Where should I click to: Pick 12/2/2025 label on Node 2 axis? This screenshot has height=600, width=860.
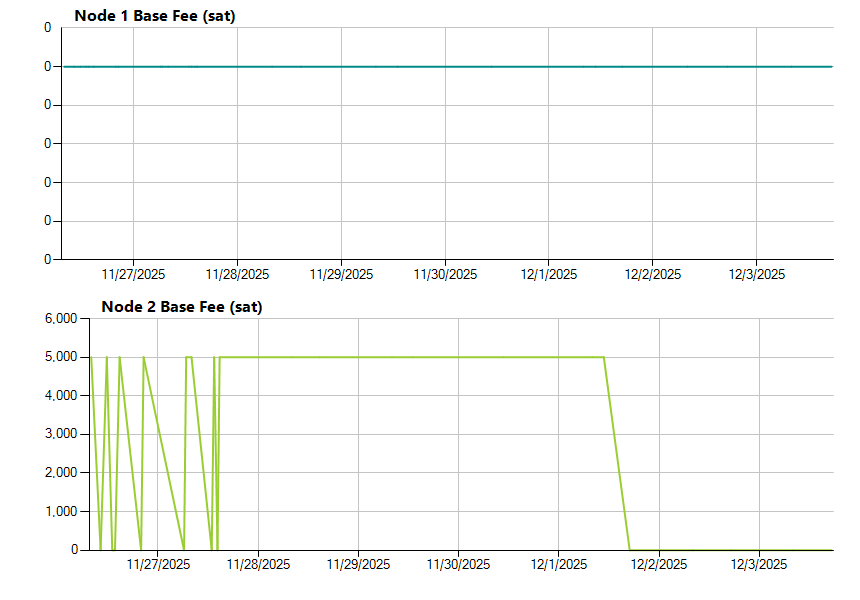point(658,565)
